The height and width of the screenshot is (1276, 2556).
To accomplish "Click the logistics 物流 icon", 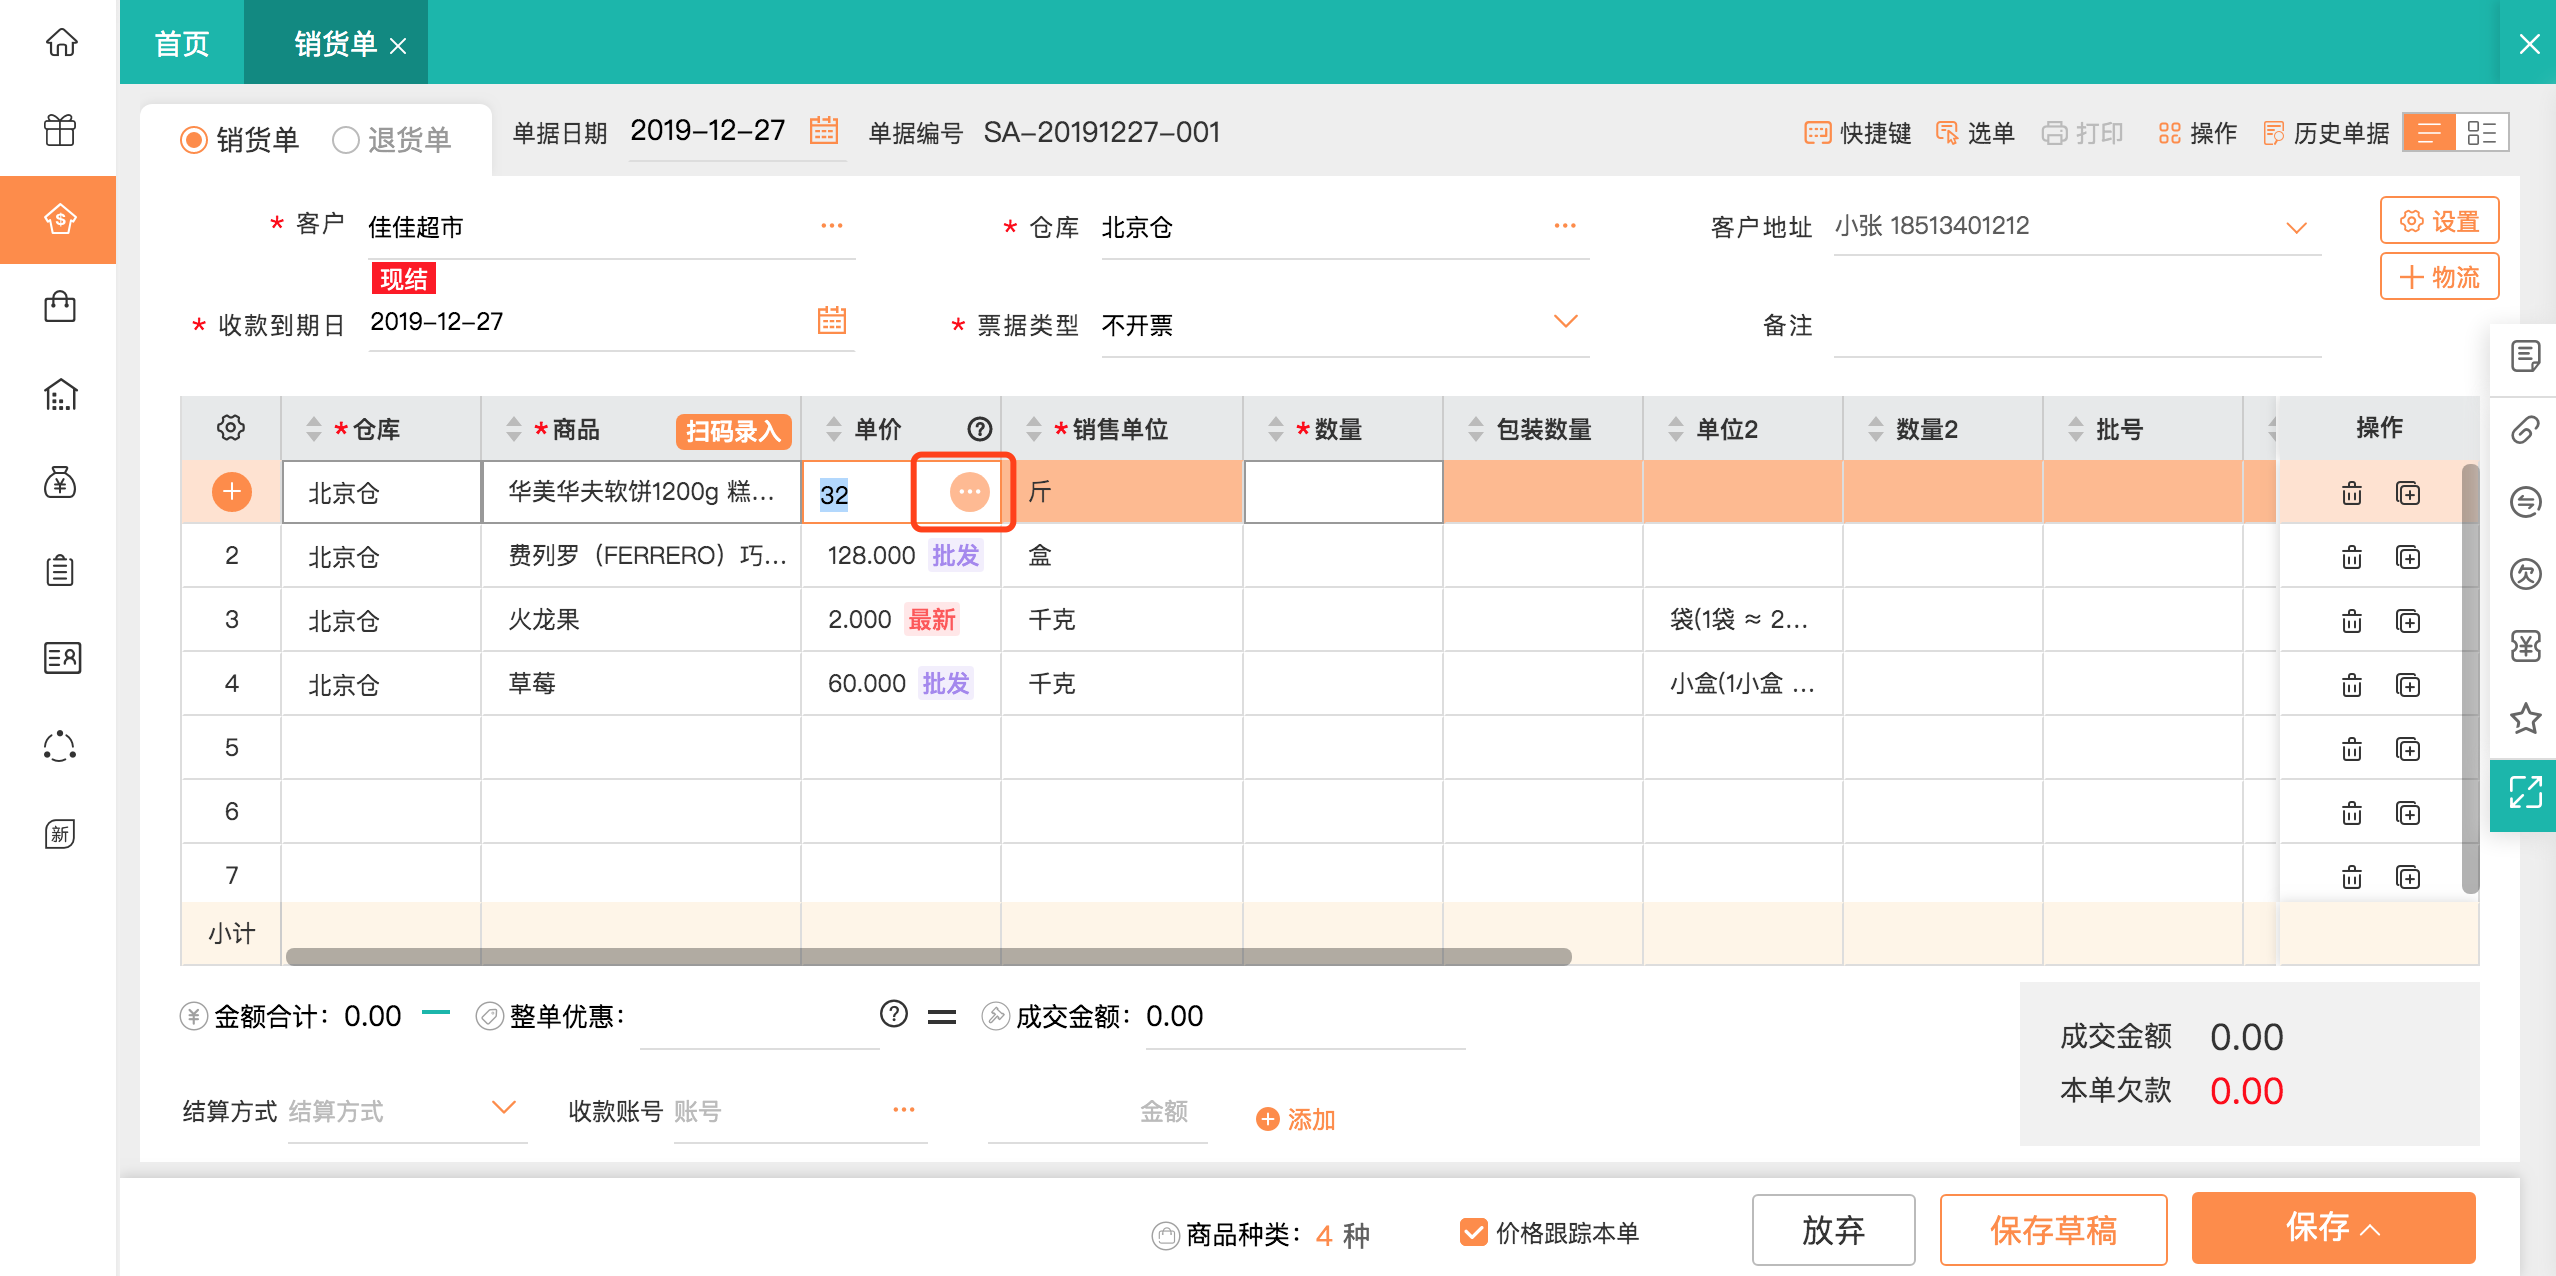I will [x=2440, y=274].
